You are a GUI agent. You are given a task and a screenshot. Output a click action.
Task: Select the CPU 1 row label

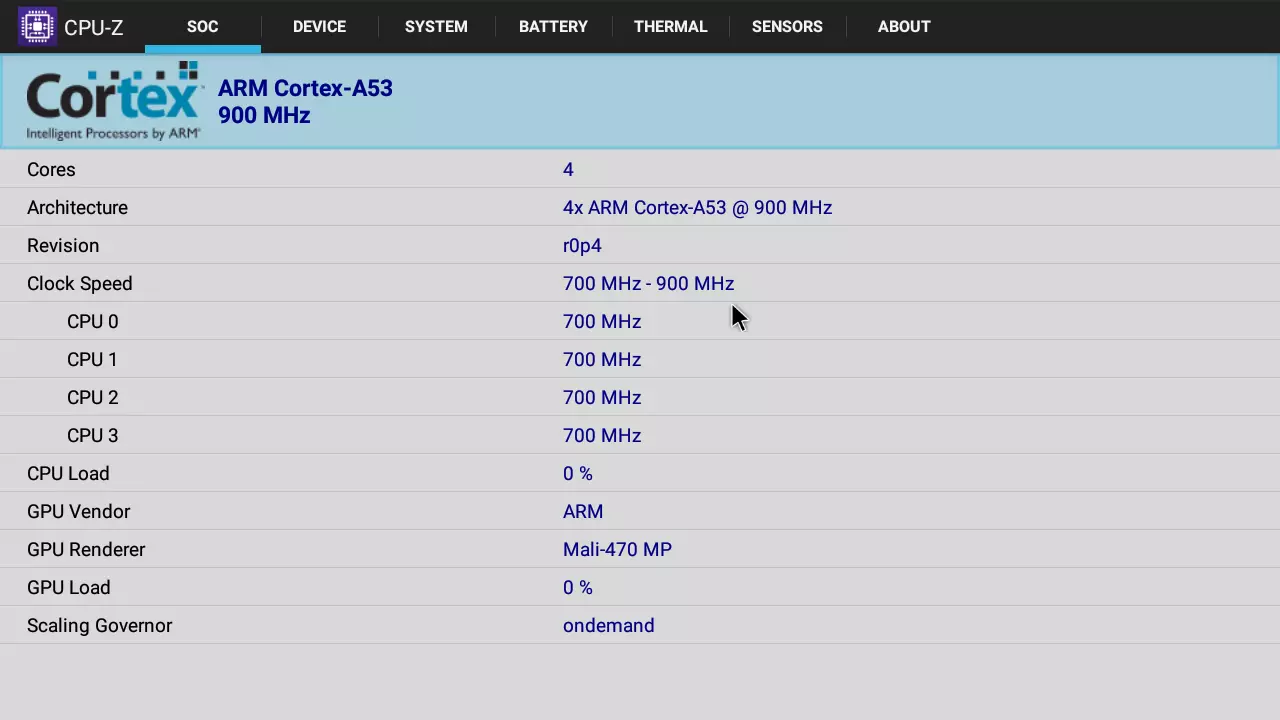point(92,359)
